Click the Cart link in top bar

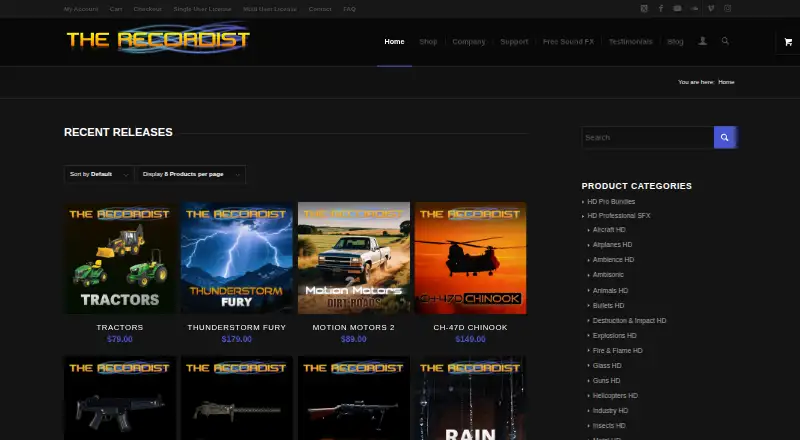(x=116, y=9)
